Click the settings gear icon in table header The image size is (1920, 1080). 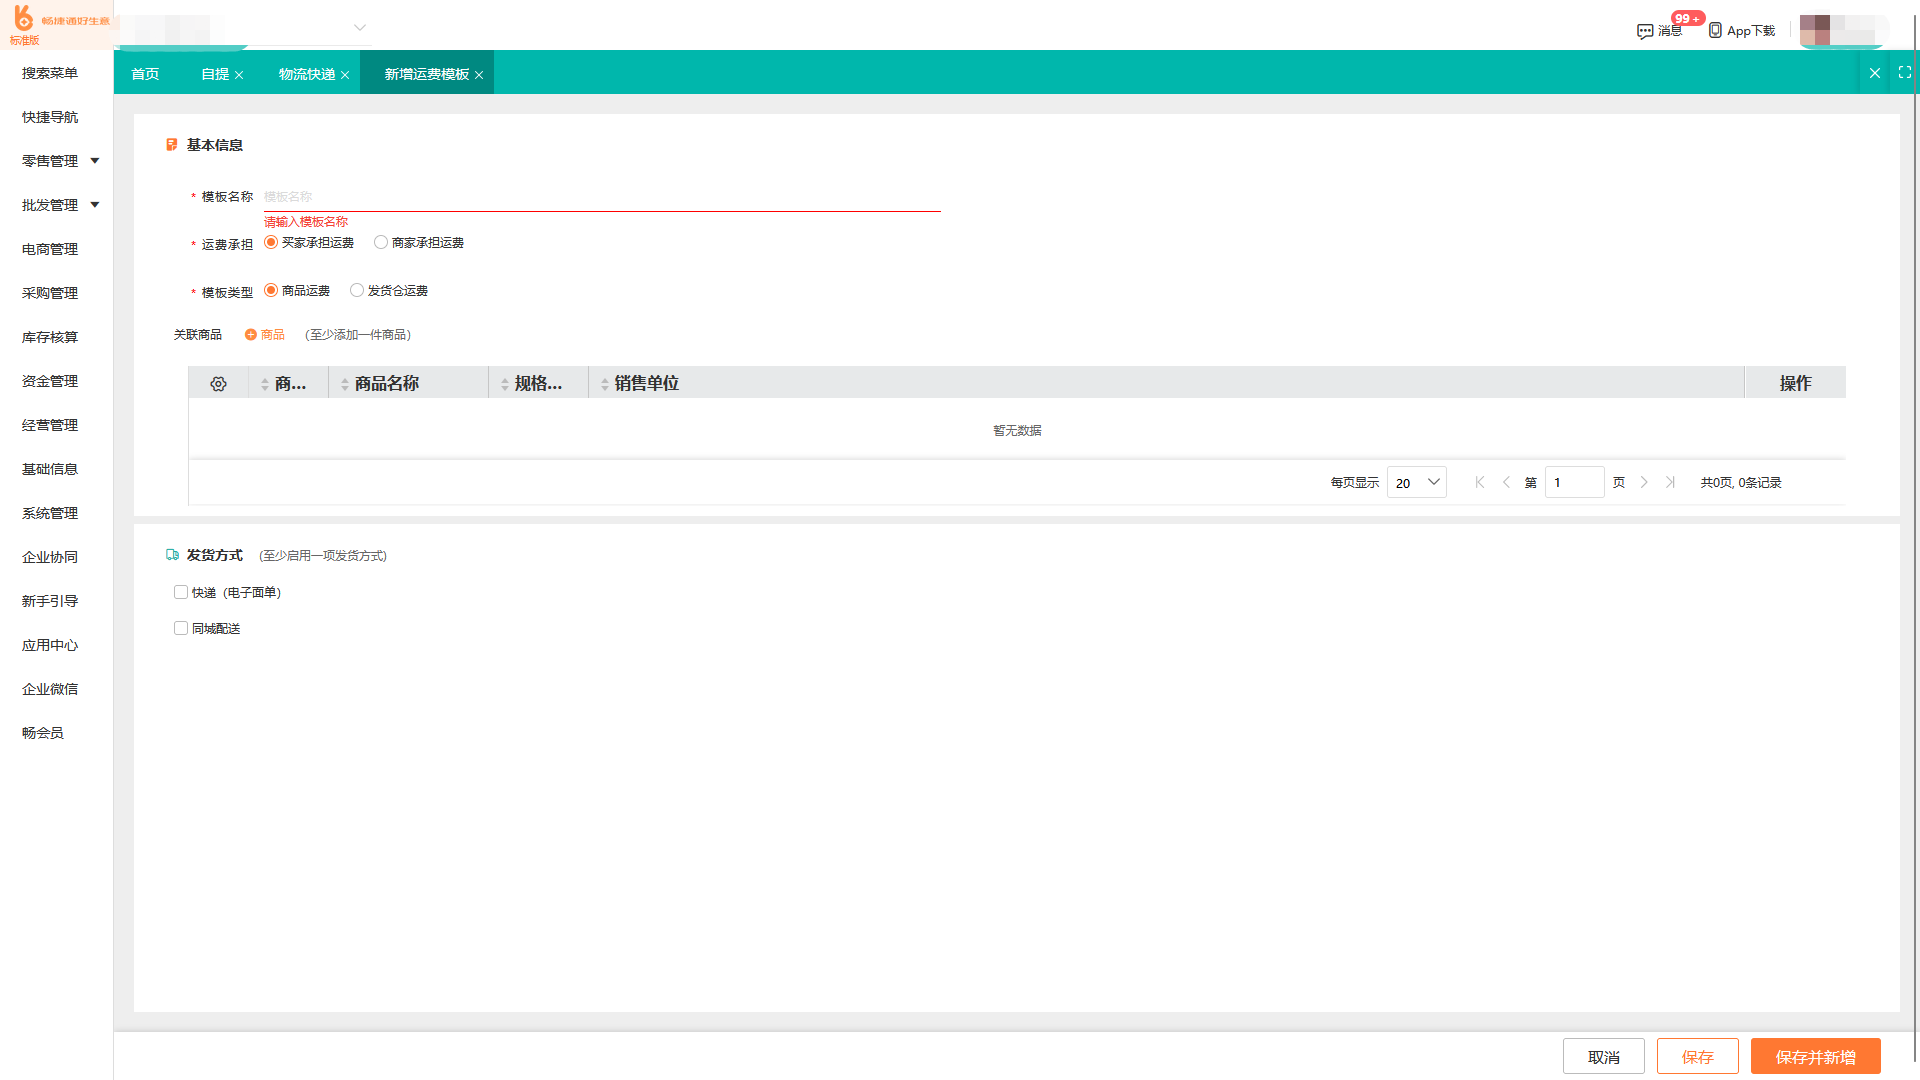click(x=218, y=382)
